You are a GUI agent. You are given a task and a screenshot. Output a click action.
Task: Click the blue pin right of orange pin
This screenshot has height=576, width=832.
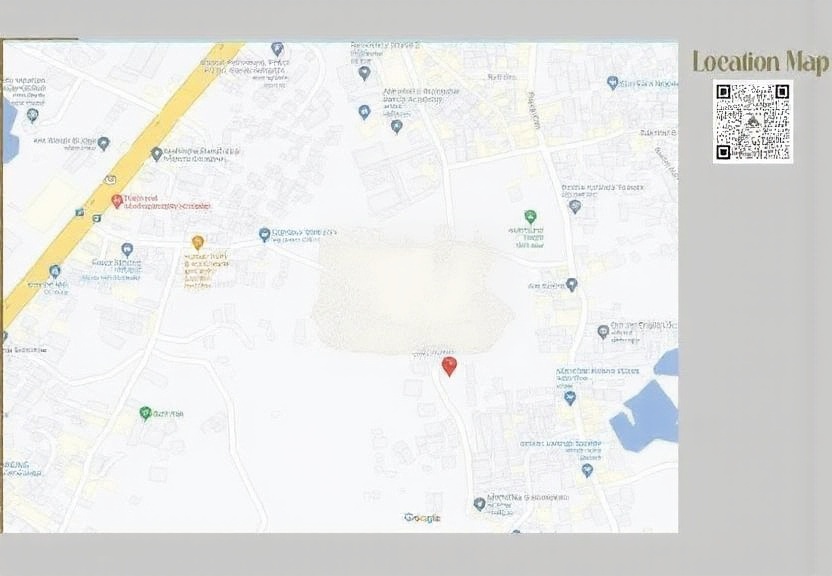pos(264,234)
